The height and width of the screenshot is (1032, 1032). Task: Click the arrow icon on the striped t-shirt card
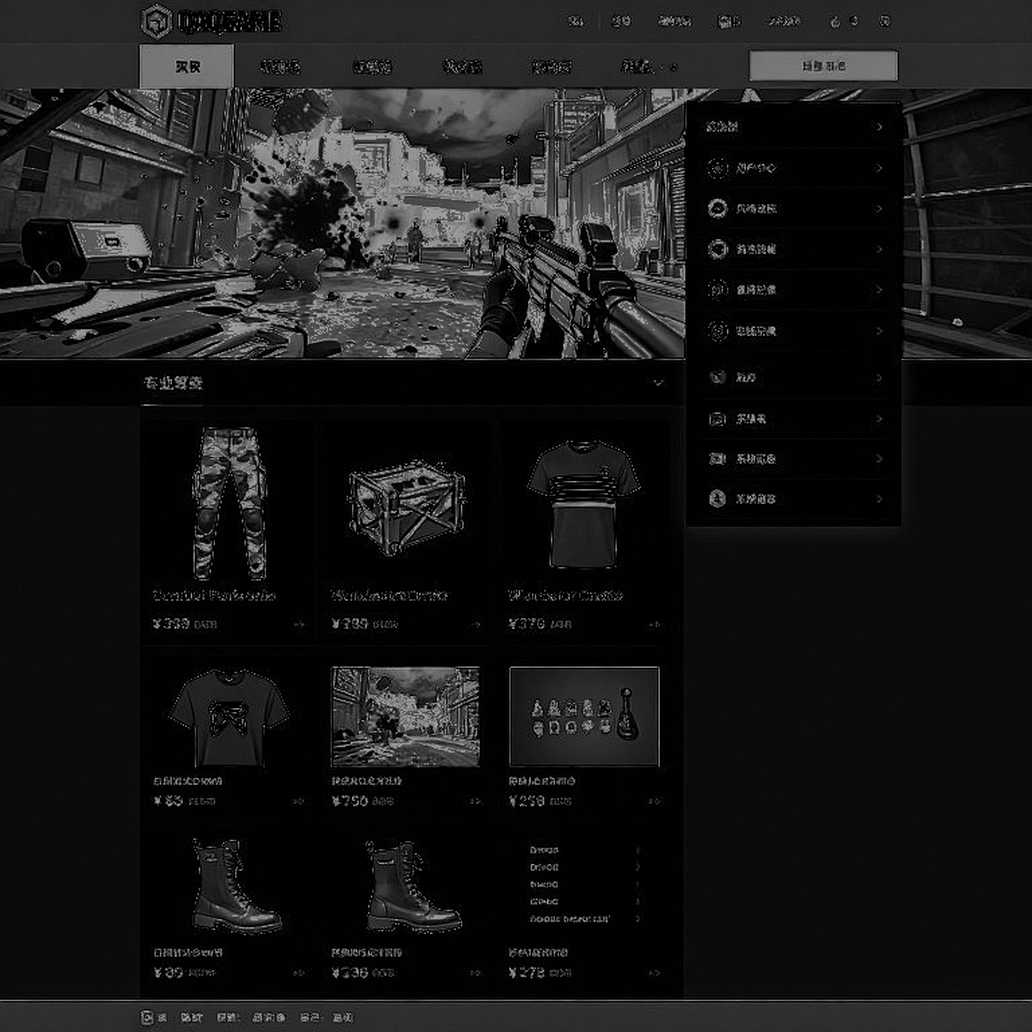click(654, 624)
